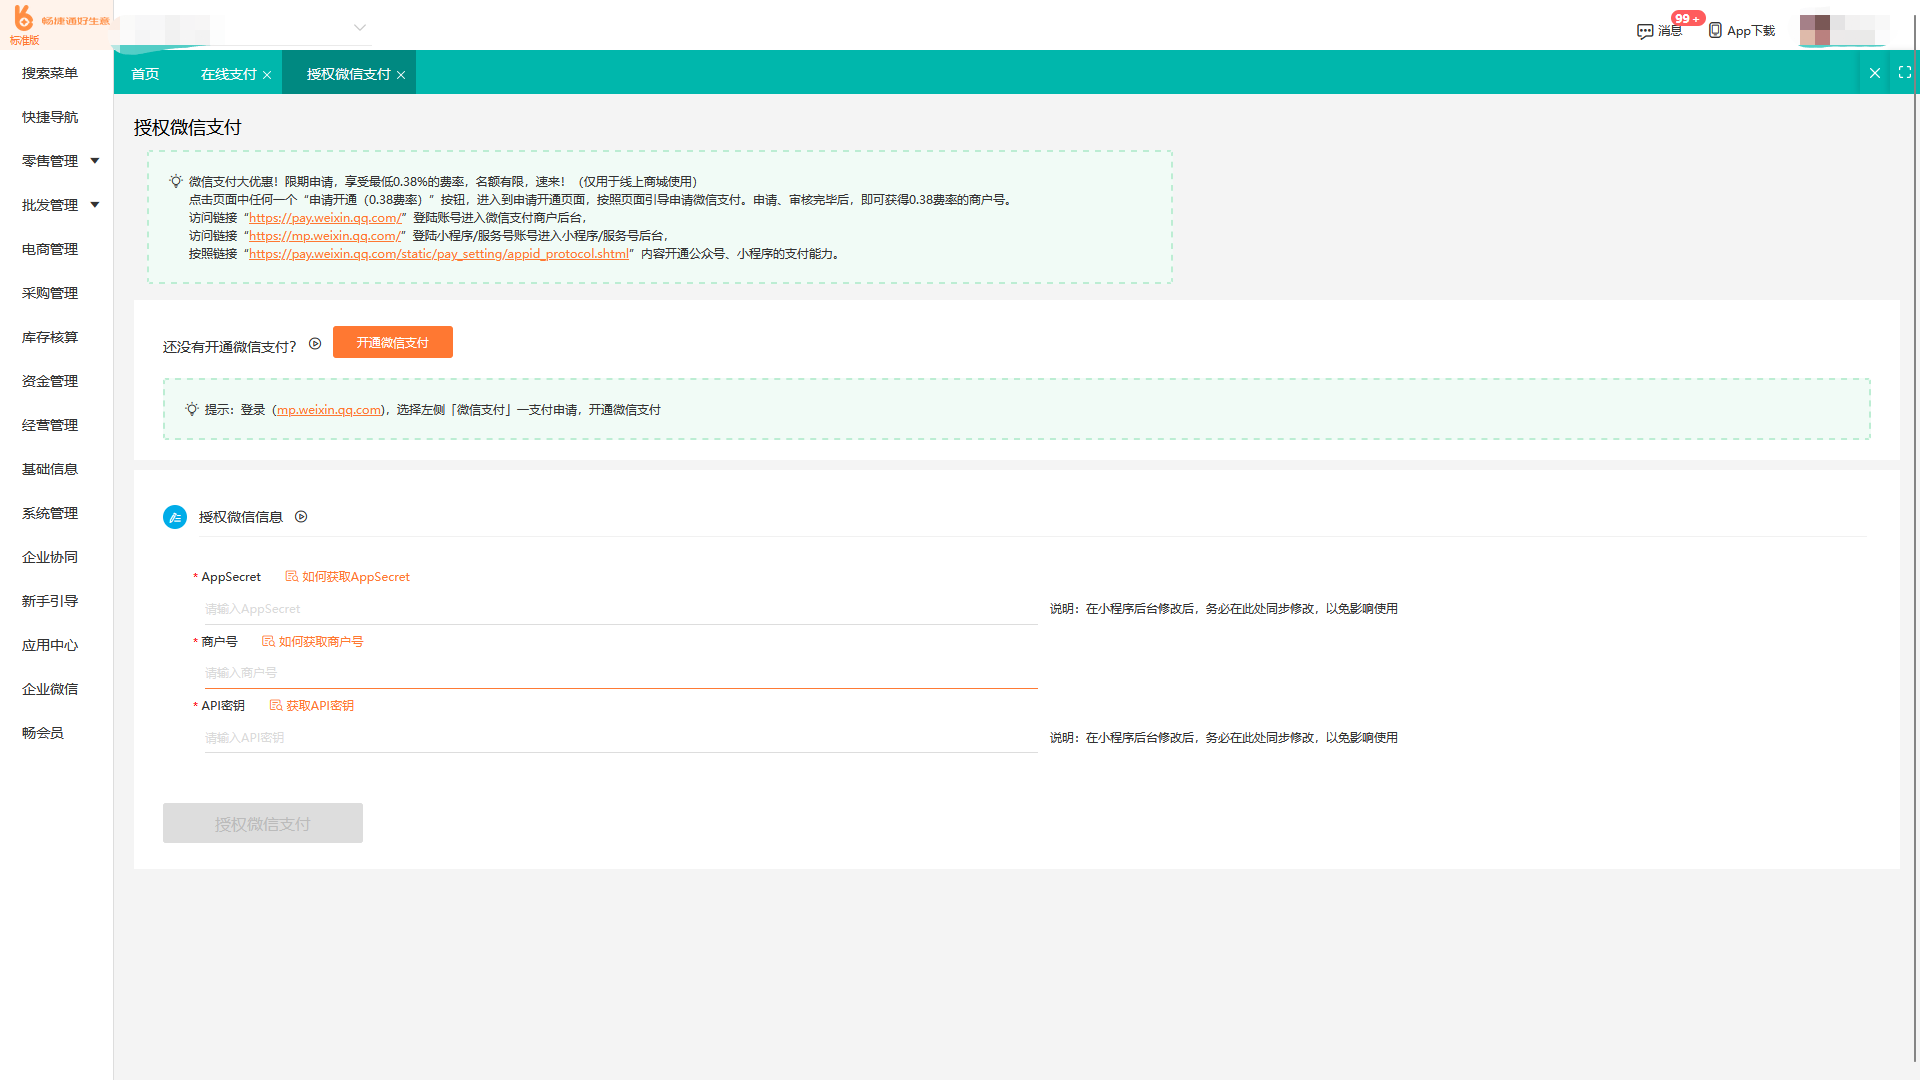Image resolution: width=1920 pixels, height=1080 pixels.
Task: Click the 如何获取AppSecret guide icon
Action: click(x=291, y=576)
